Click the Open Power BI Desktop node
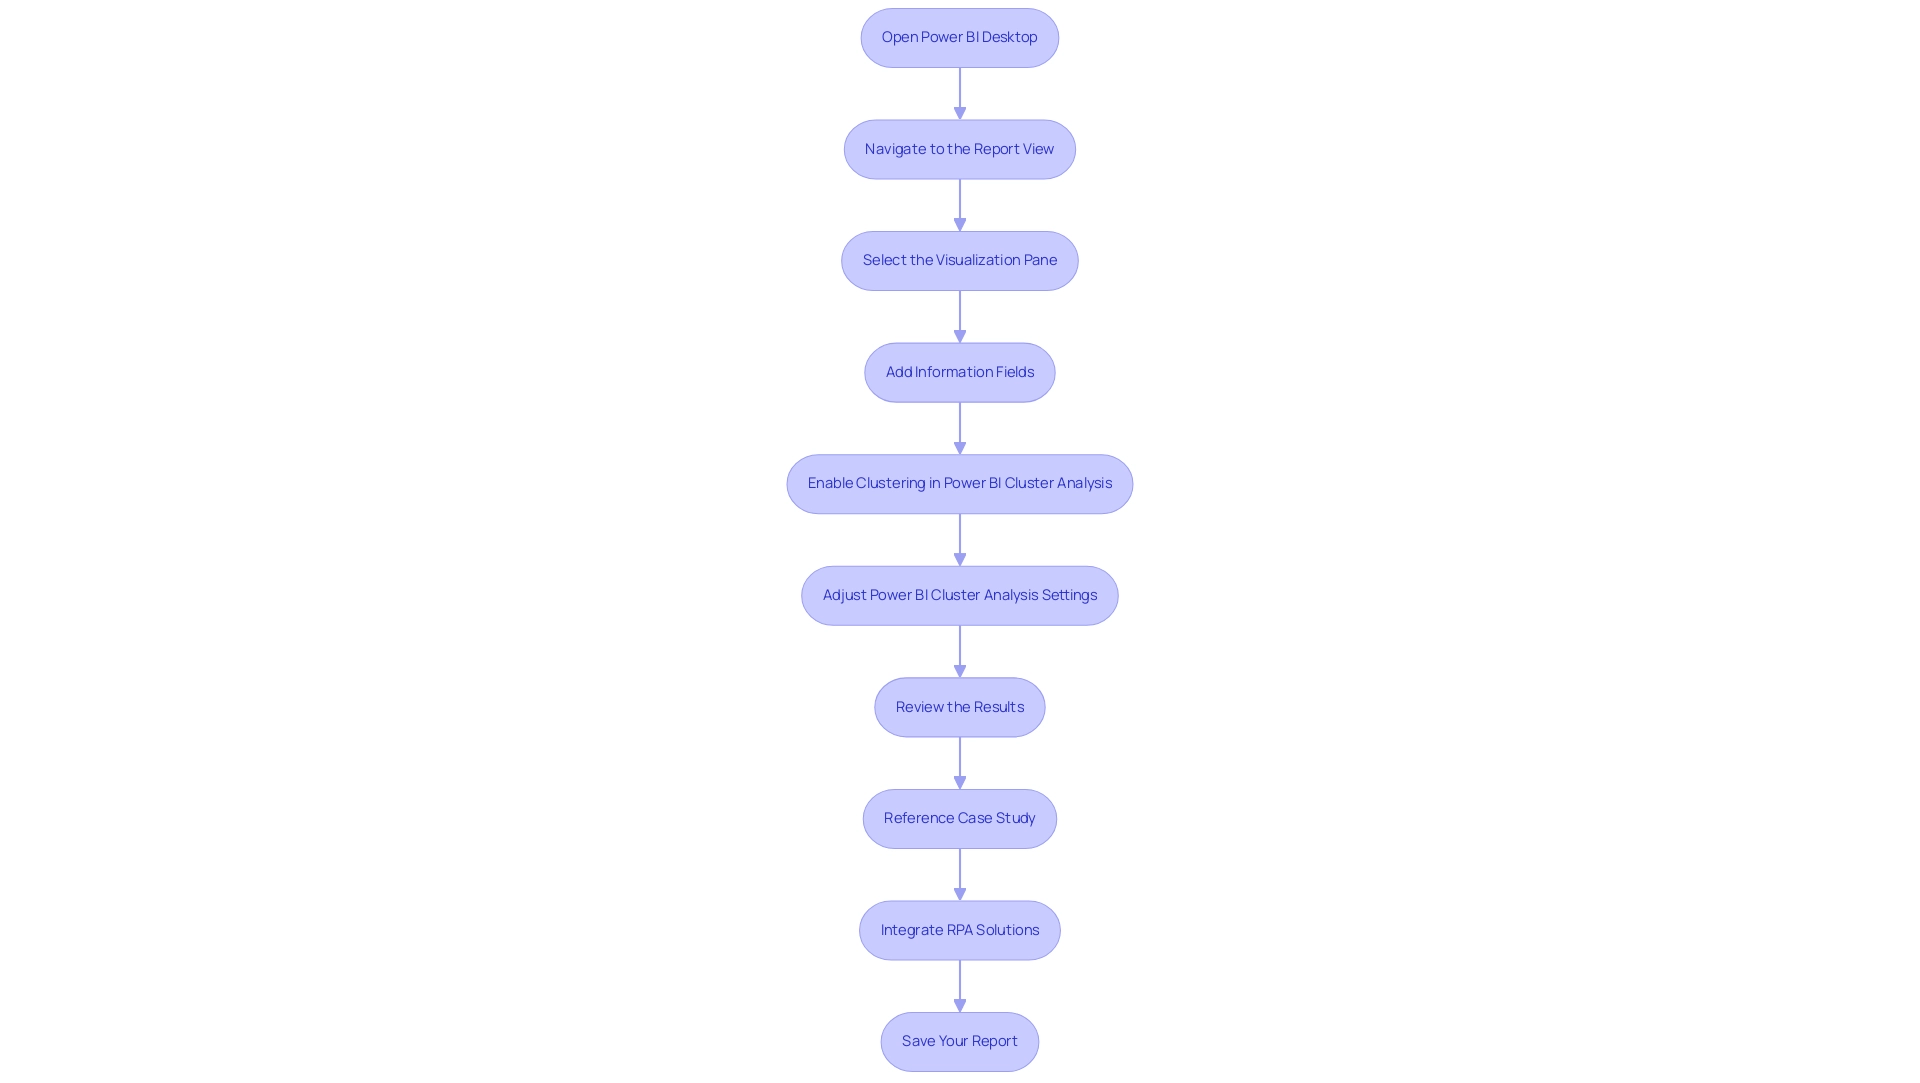 (960, 37)
